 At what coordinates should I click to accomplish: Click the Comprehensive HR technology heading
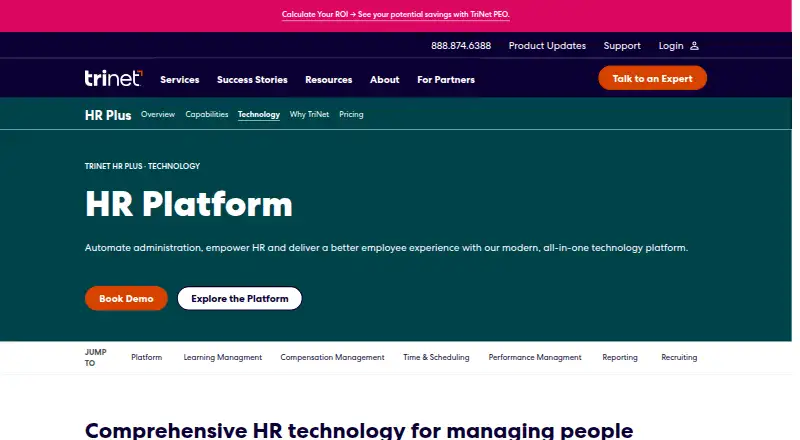359,430
